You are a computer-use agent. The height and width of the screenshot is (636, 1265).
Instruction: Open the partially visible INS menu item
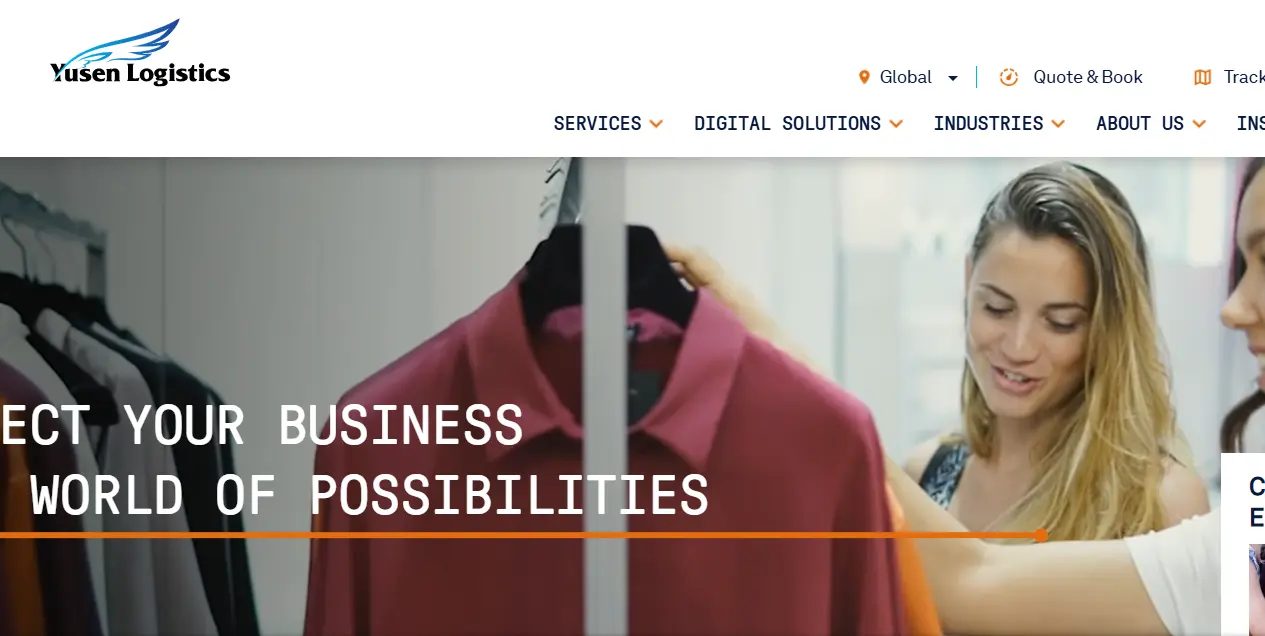tap(1251, 123)
